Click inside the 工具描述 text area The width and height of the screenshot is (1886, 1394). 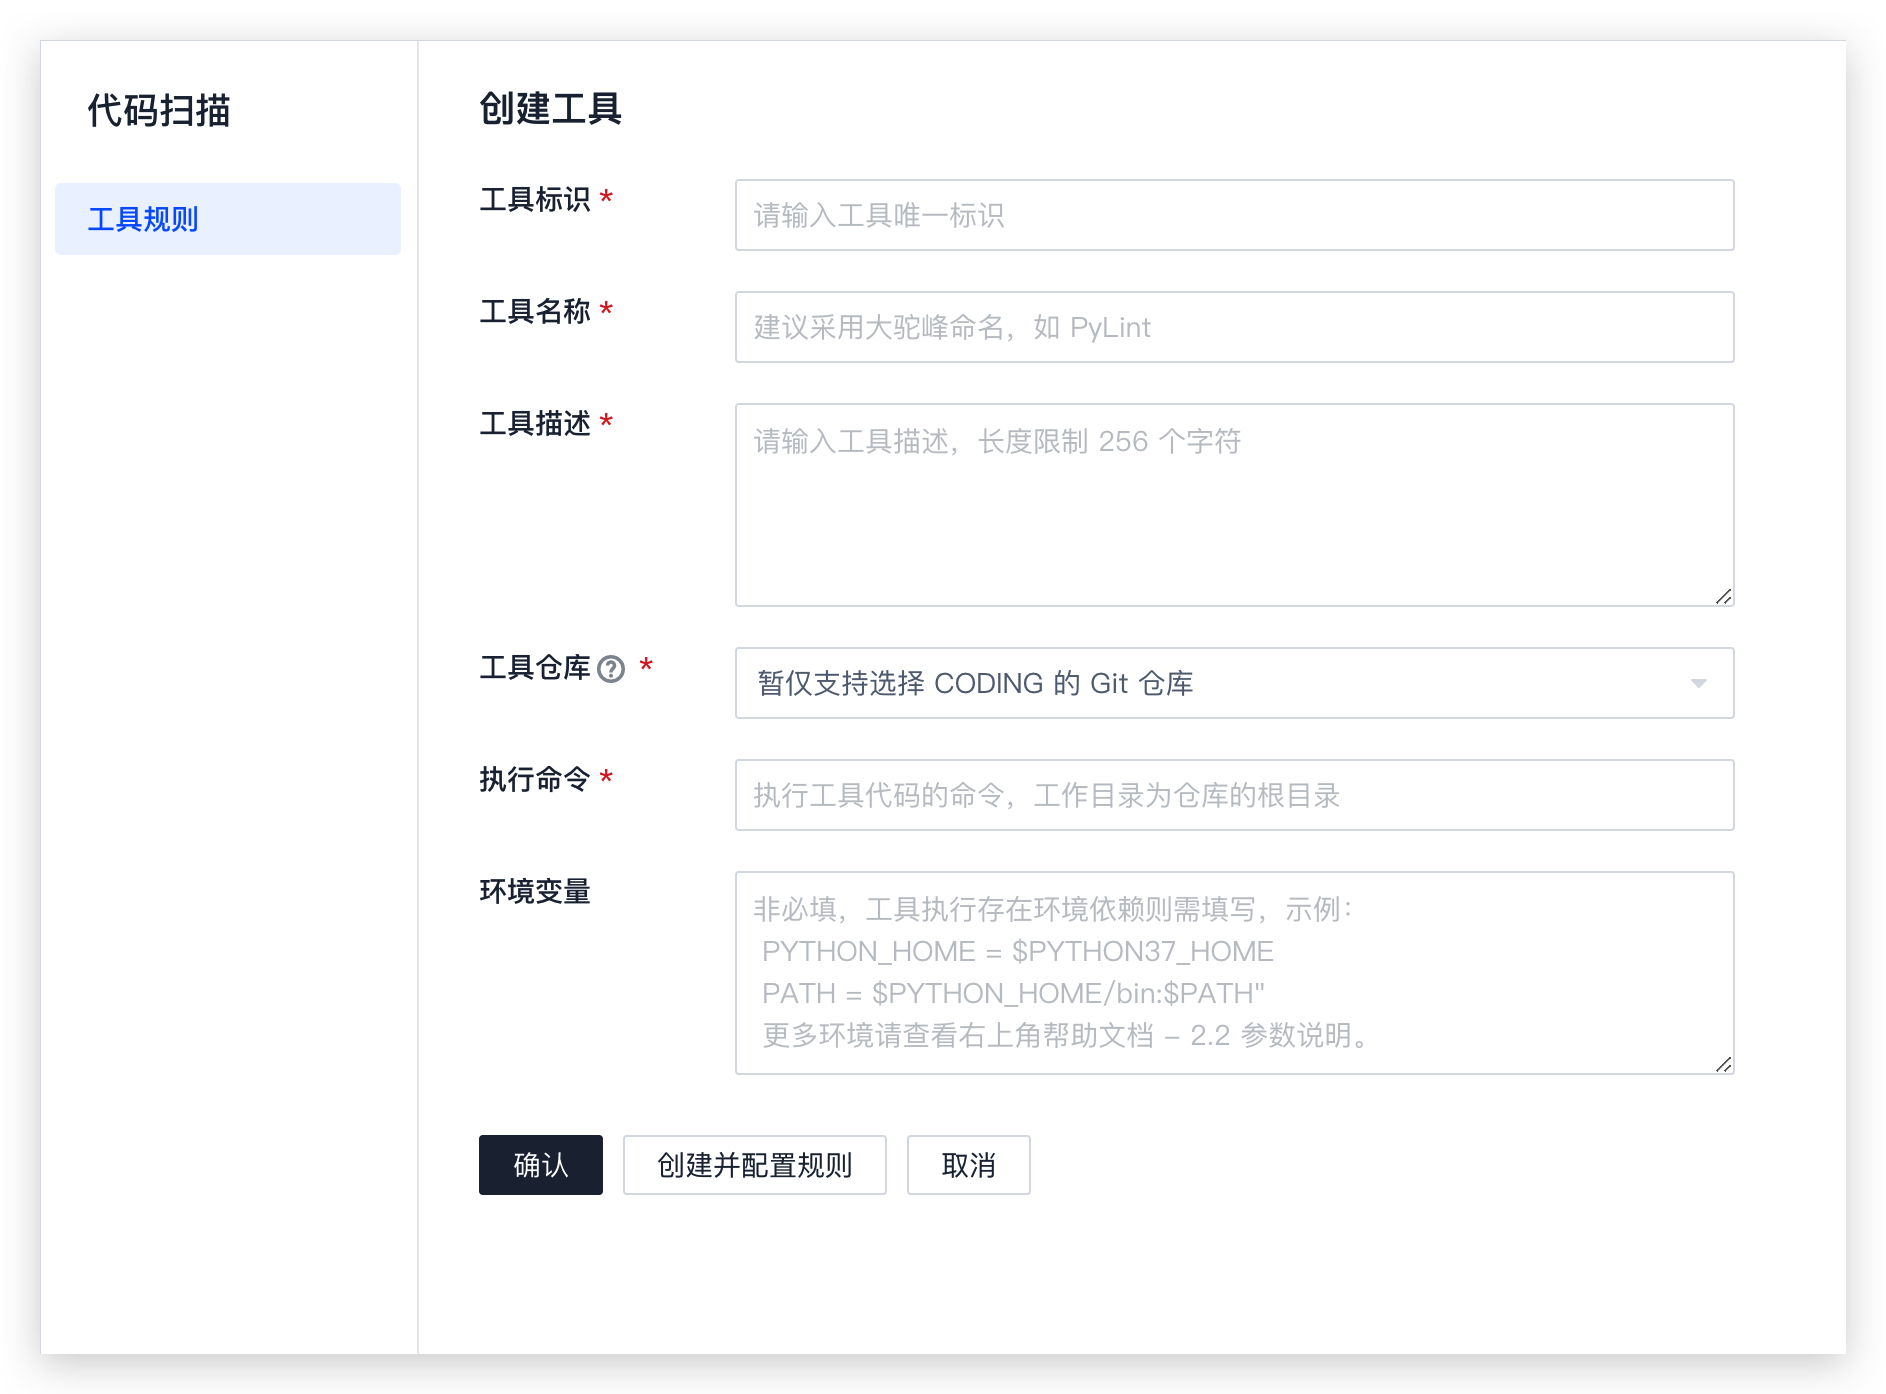point(1234,505)
